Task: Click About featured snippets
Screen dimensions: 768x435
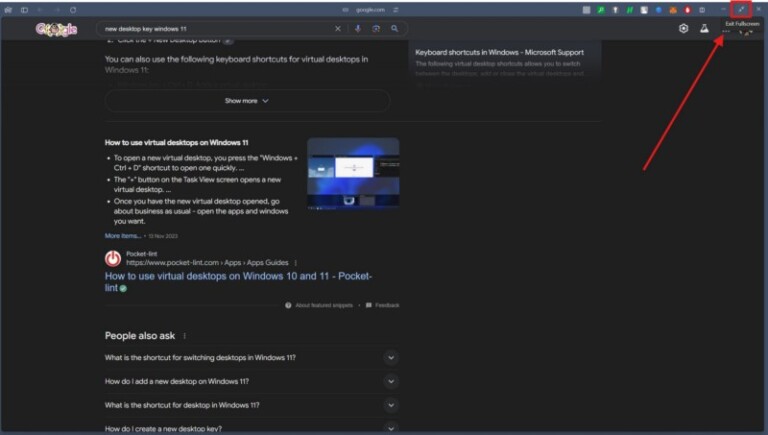Action: pyautogui.click(x=320, y=305)
